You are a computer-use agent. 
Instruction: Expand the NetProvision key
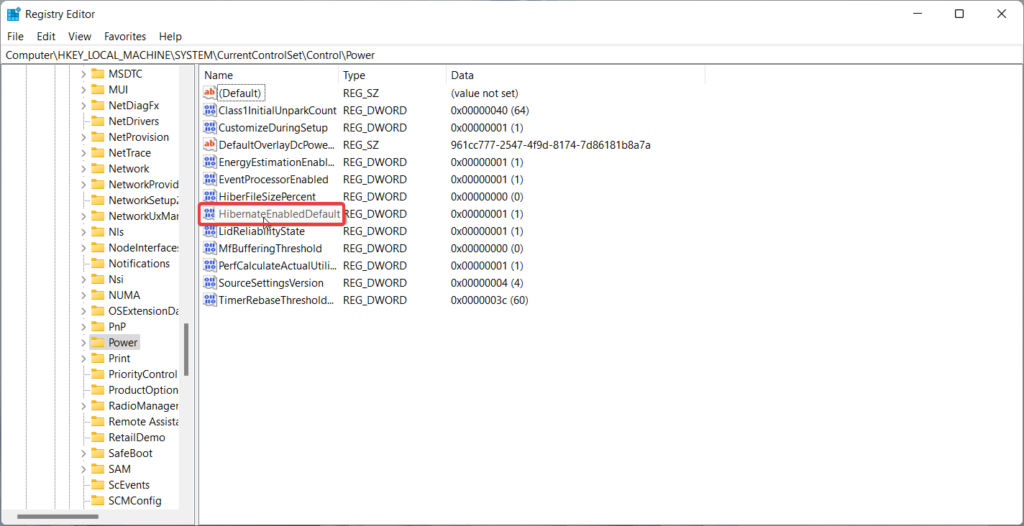point(83,137)
